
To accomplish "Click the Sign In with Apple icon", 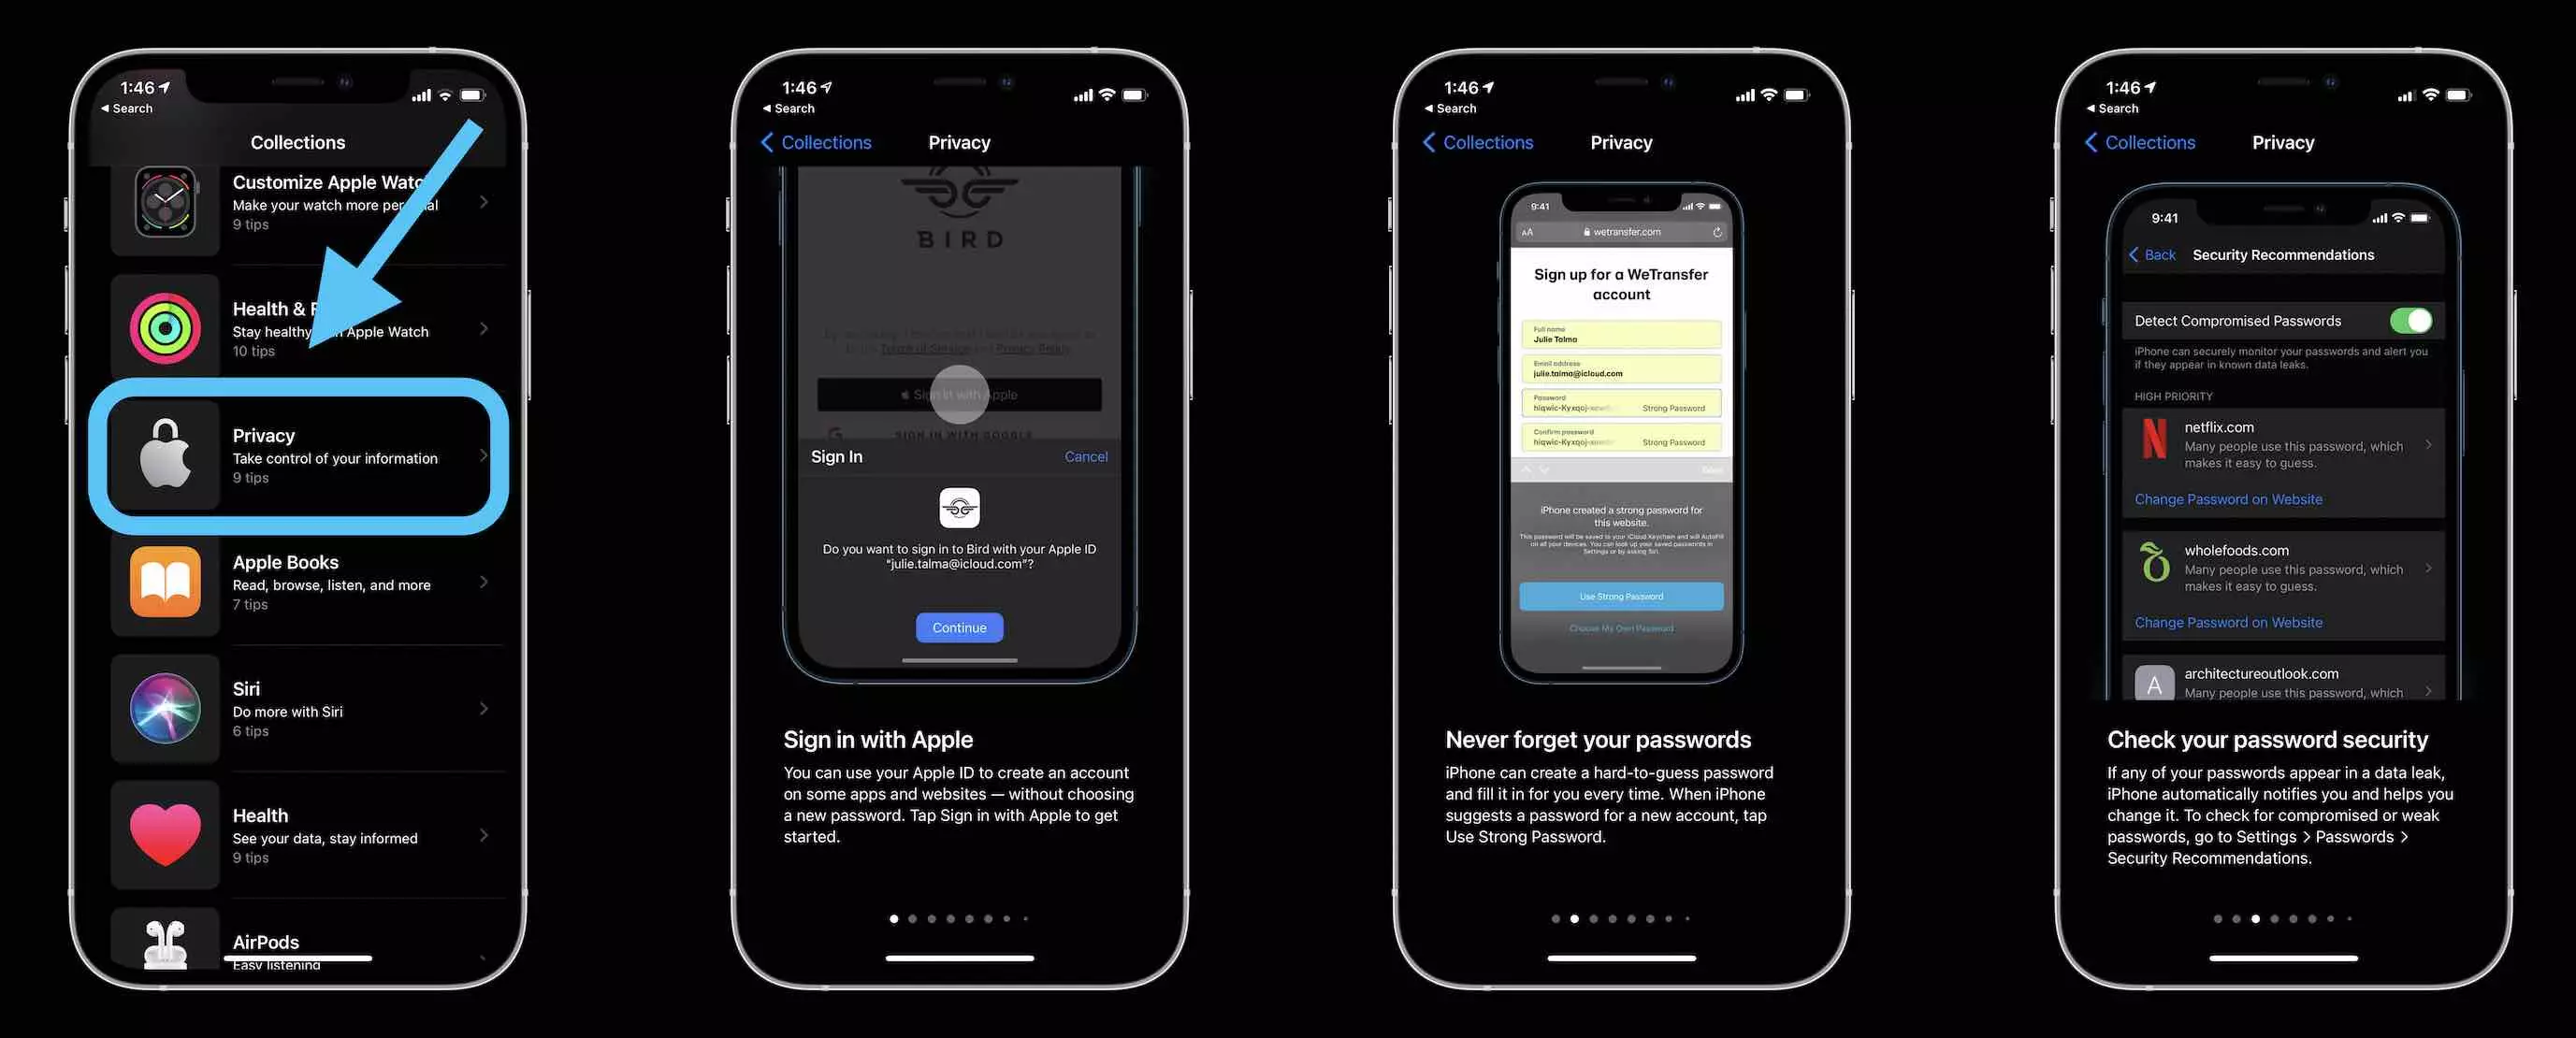I will point(958,396).
